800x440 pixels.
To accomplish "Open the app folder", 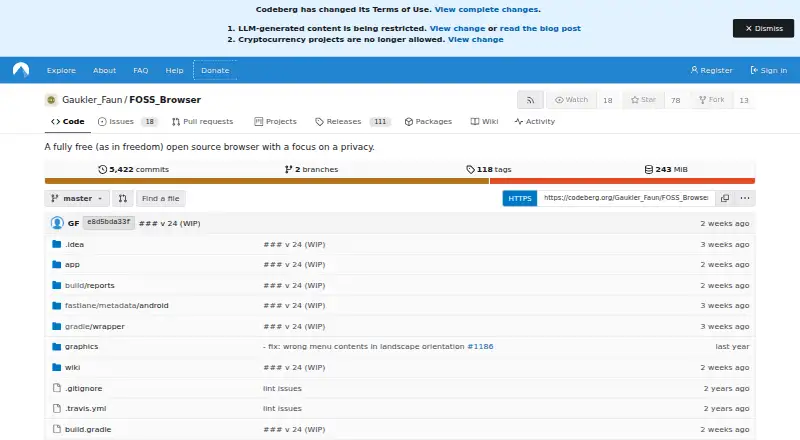I will tap(72, 264).
